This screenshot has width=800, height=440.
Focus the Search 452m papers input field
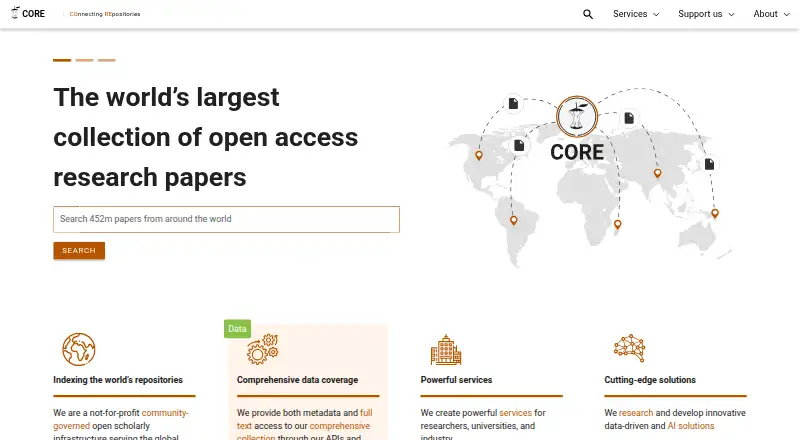coord(227,219)
